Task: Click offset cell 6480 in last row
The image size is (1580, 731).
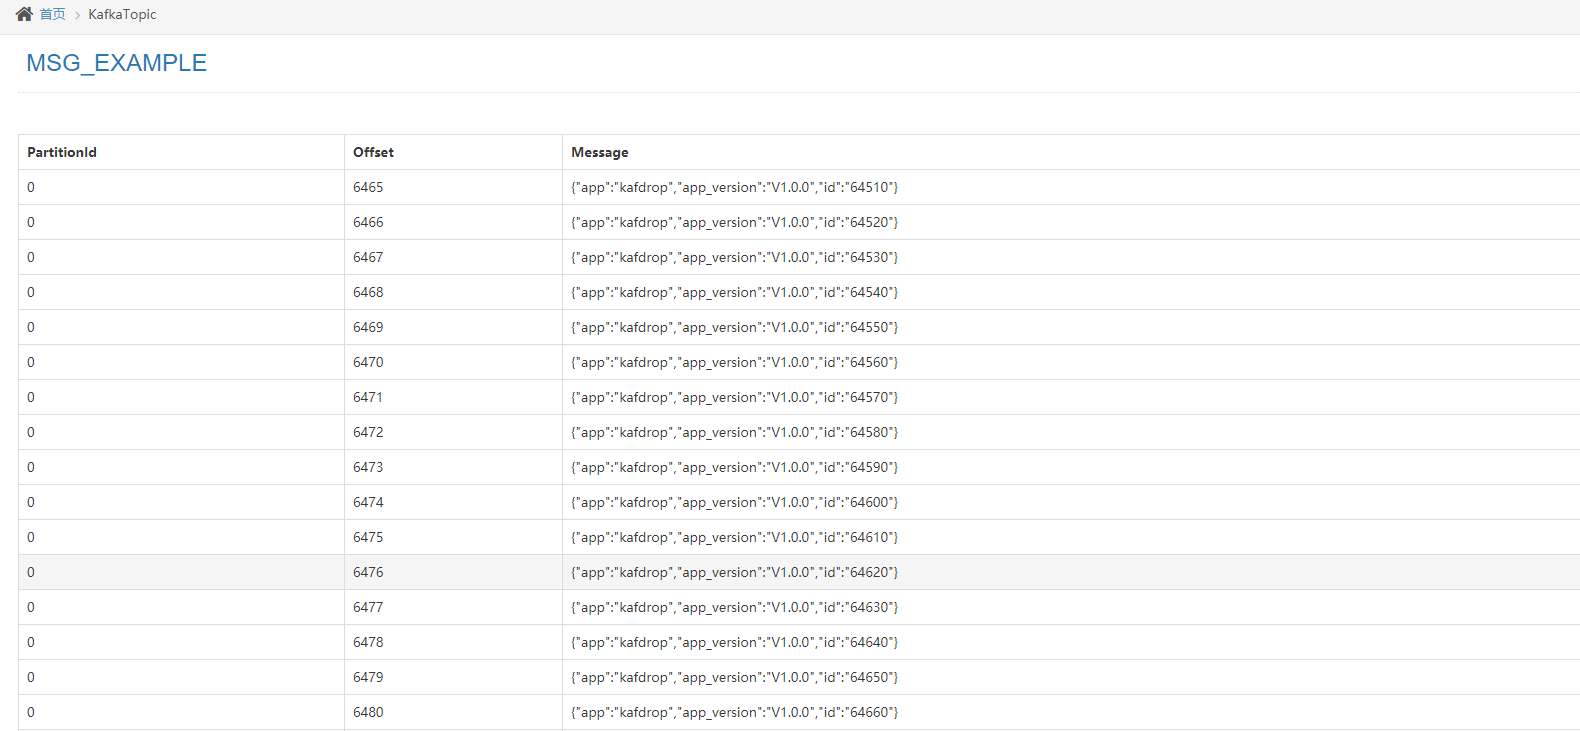Action: tap(368, 712)
